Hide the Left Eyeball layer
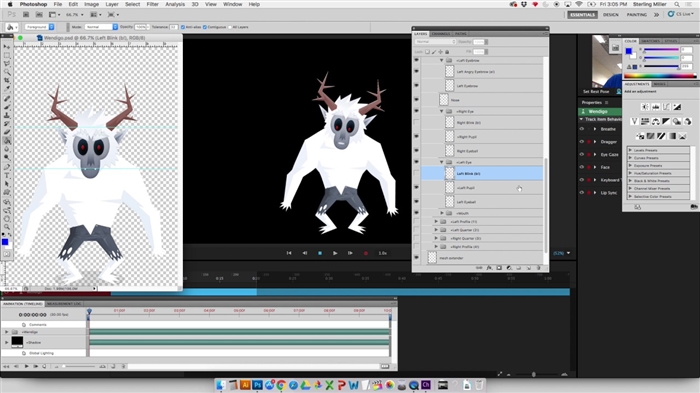The width and height of the screenshot is (700, 393). click(417, 201)
